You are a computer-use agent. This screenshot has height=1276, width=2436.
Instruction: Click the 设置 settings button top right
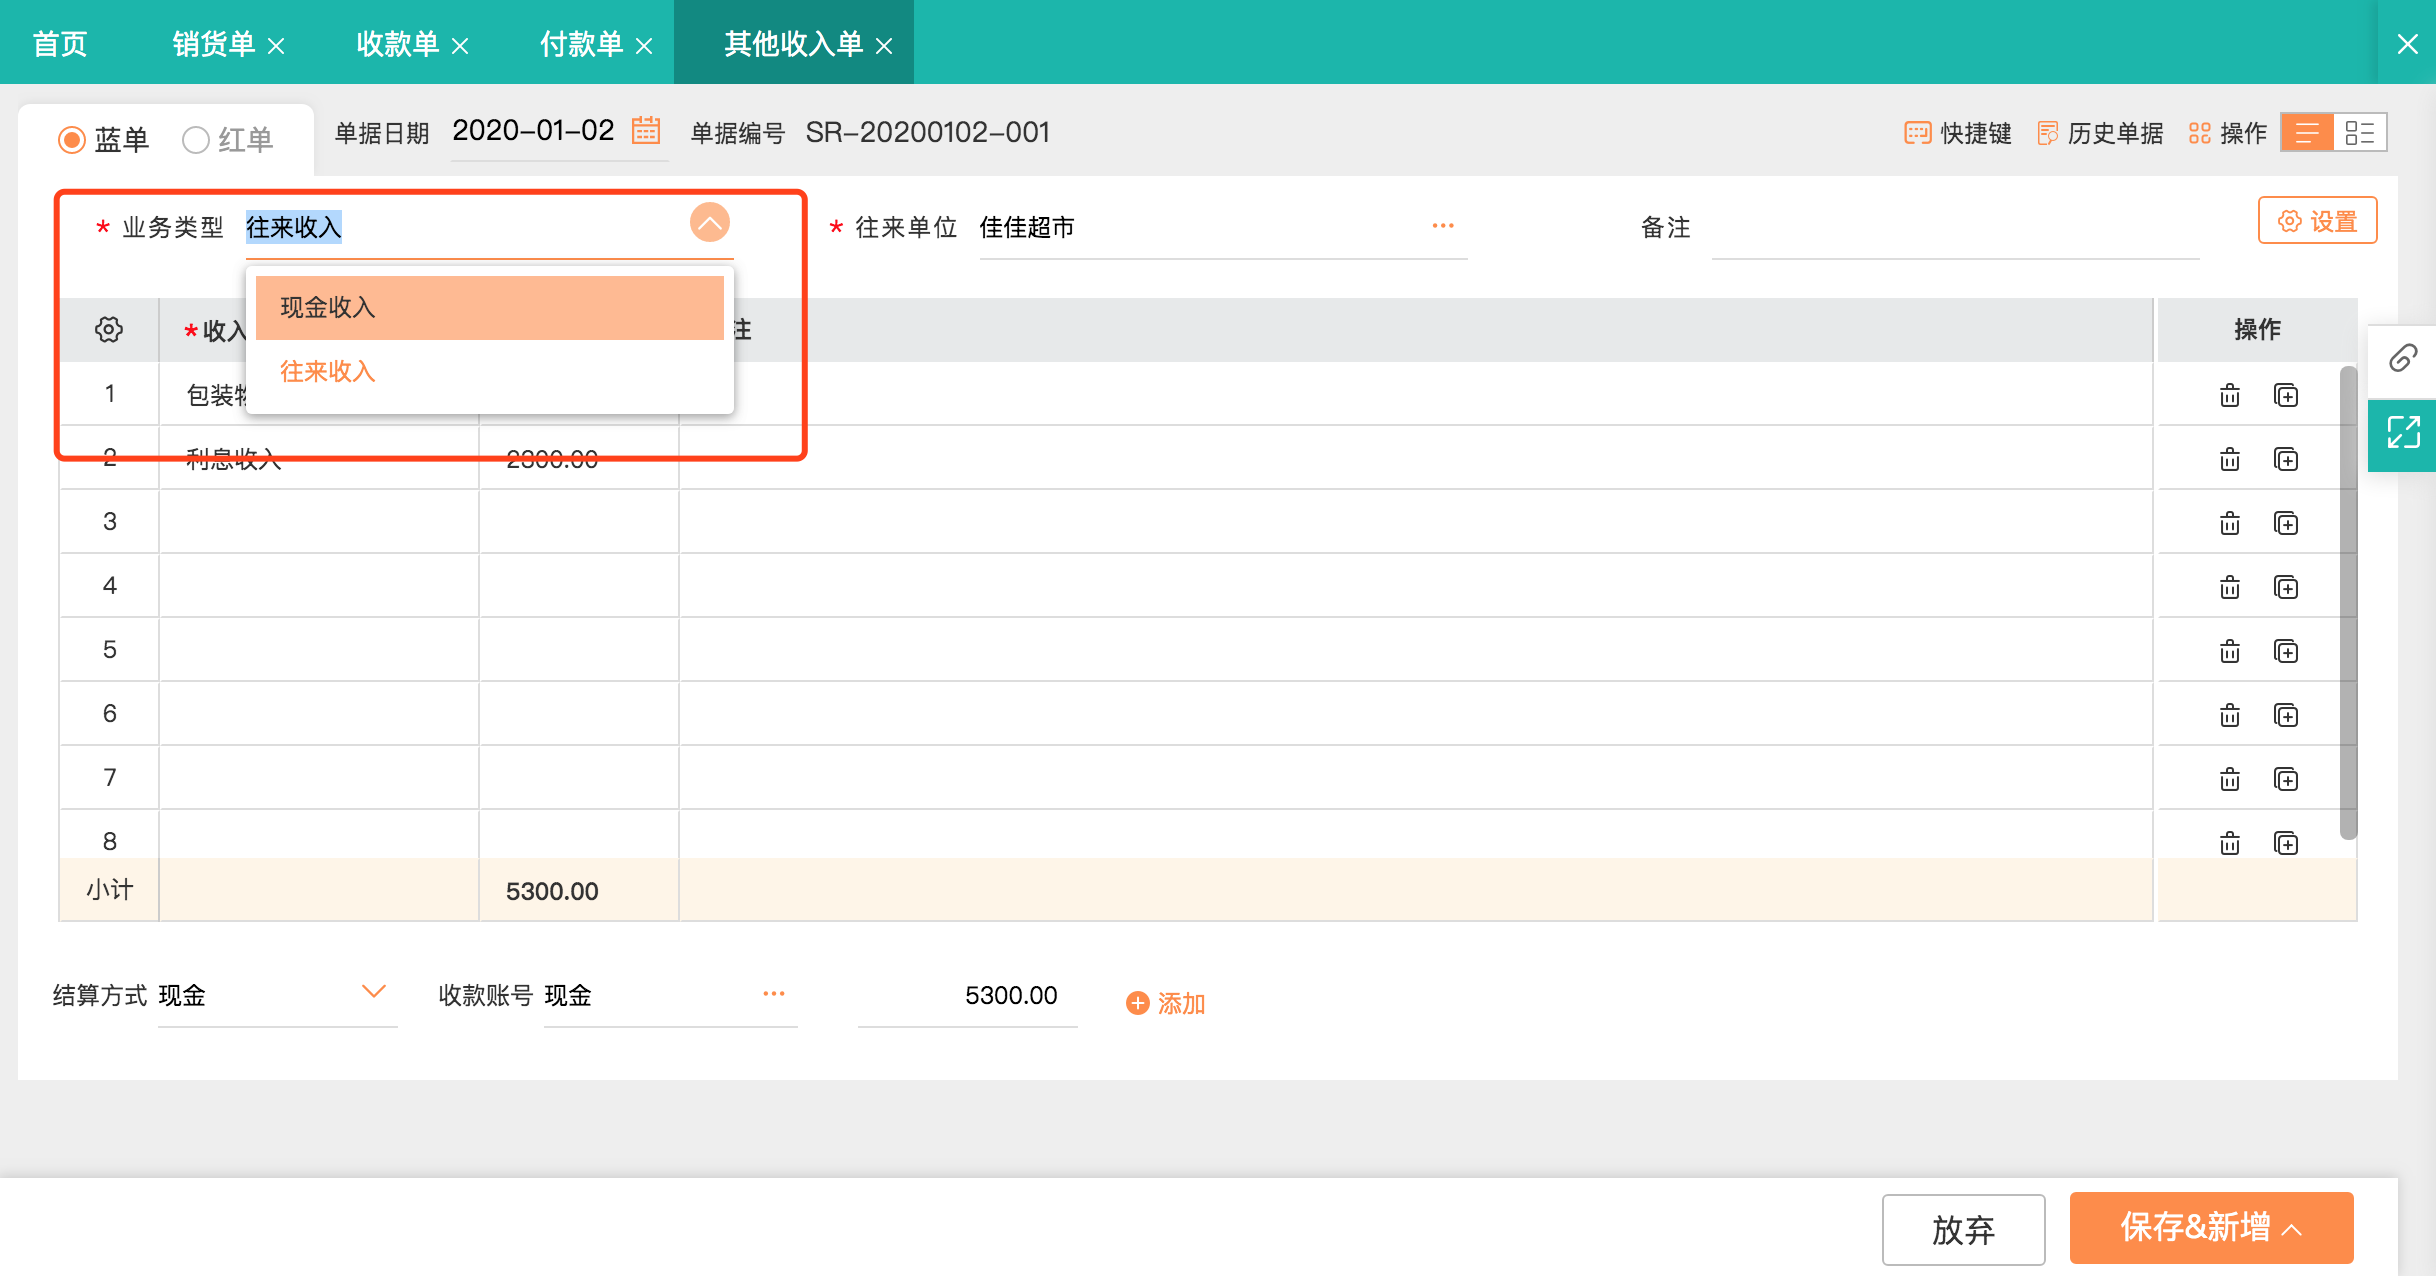click(2315, 224)
